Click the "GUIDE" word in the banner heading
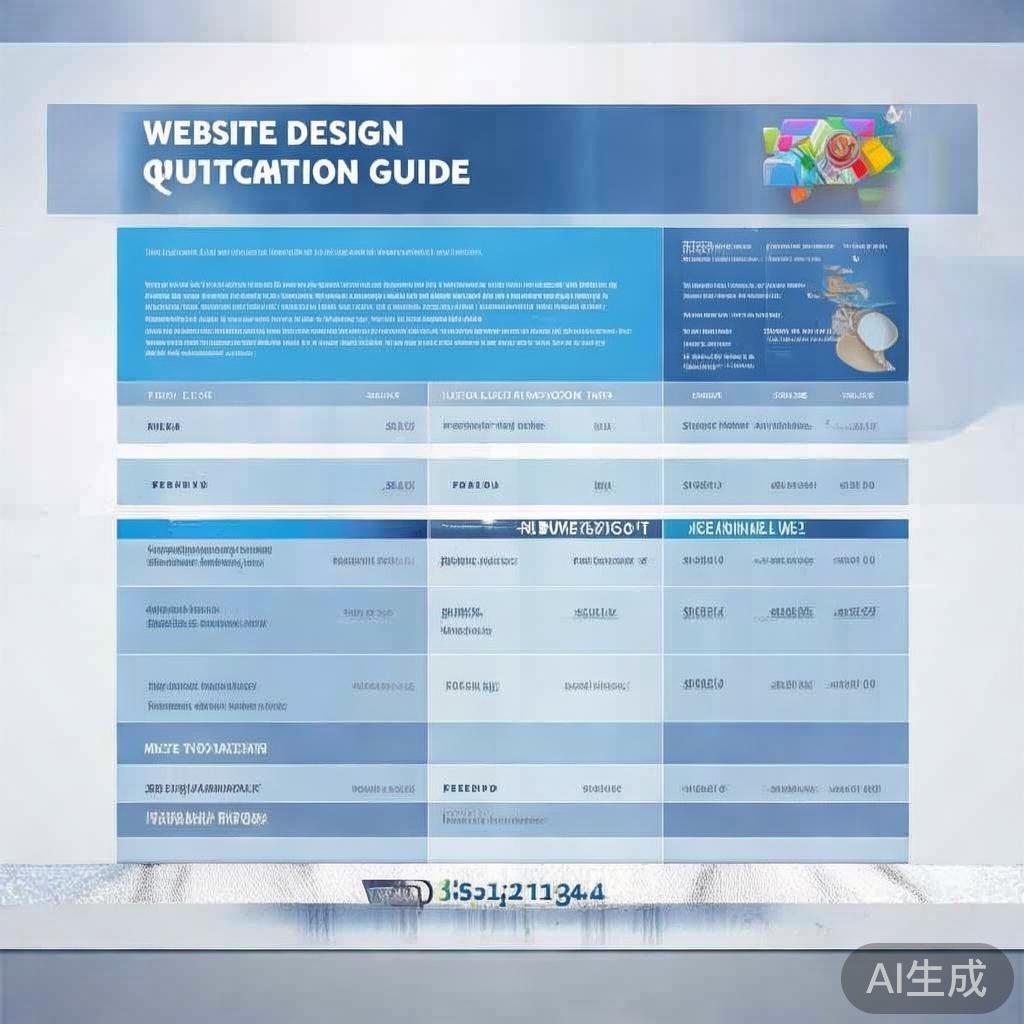Image resolution: width=1024 pixels, height=1024 pixels. [x=418, y=172]
